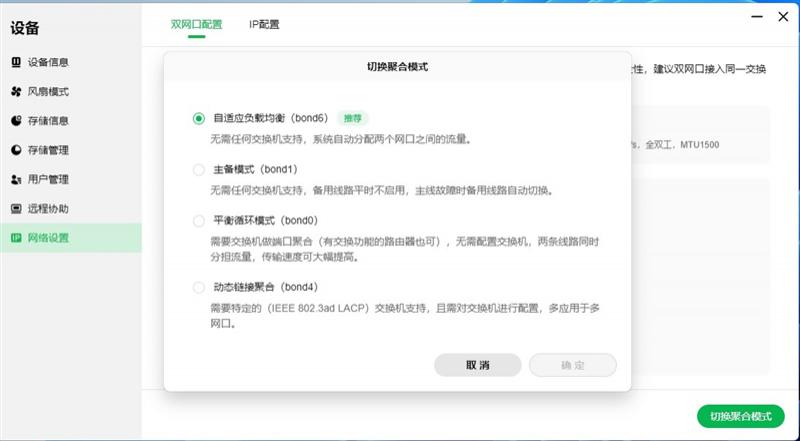Open 用户管理 in the sidebar
800x441 pixels.
(48, 180)
